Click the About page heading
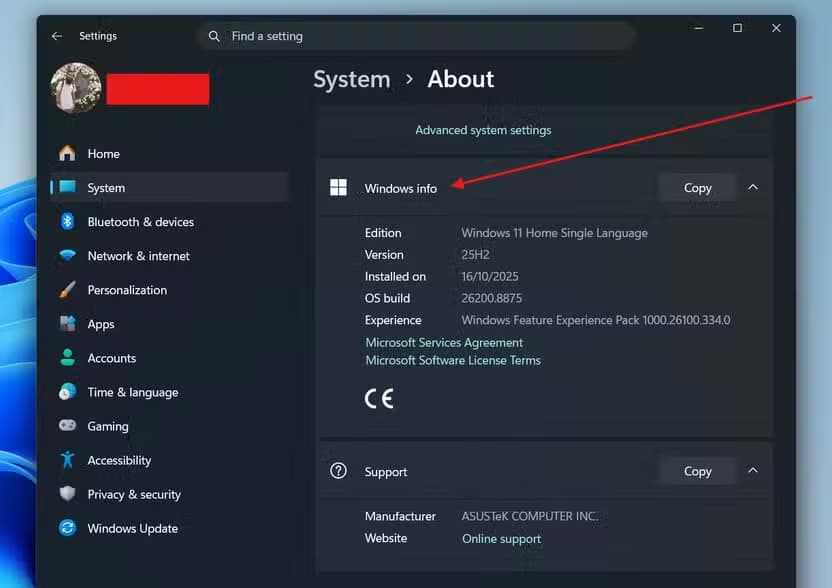832x588 pixels. tap(461, 80)
